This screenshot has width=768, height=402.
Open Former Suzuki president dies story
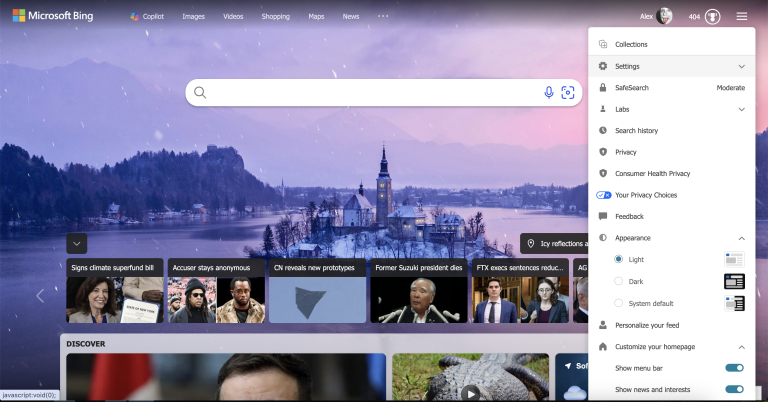click(x=419, y=290)
